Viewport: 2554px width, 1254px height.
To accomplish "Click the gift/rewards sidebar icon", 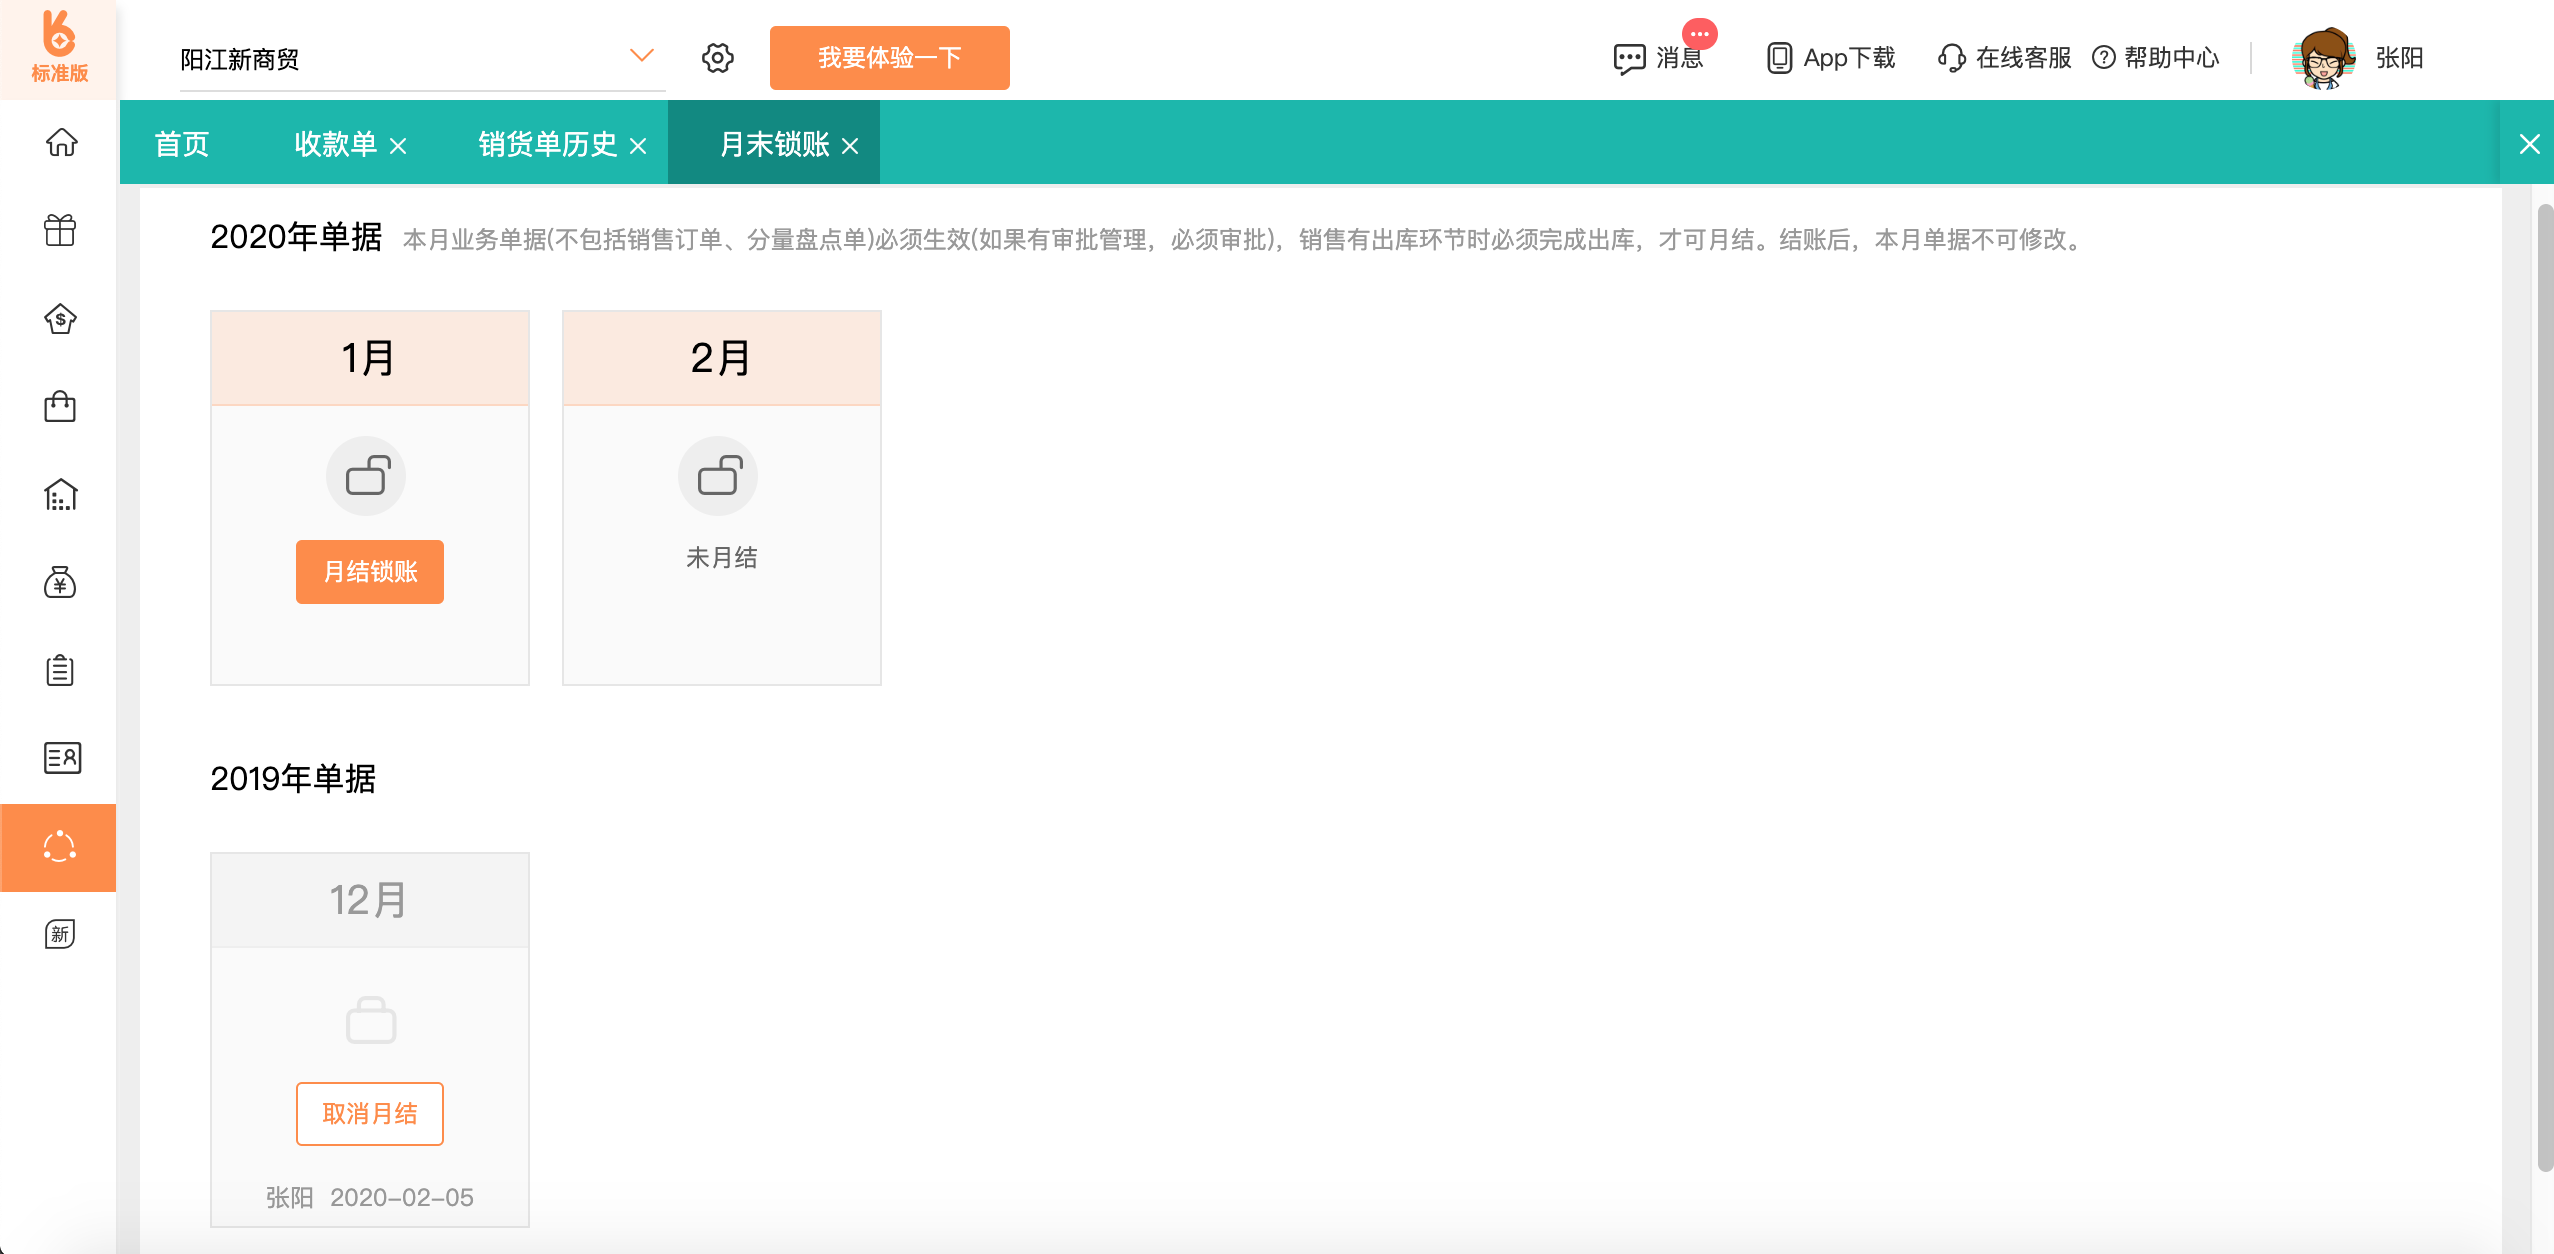I will coord(60,228).
